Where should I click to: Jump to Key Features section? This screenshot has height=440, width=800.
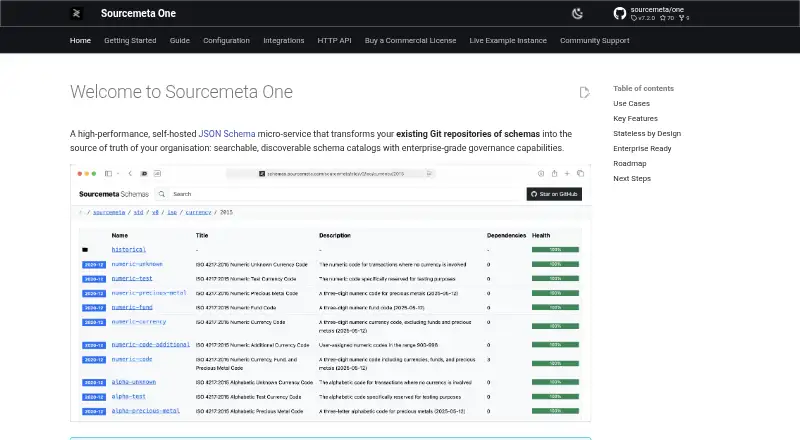635,118
